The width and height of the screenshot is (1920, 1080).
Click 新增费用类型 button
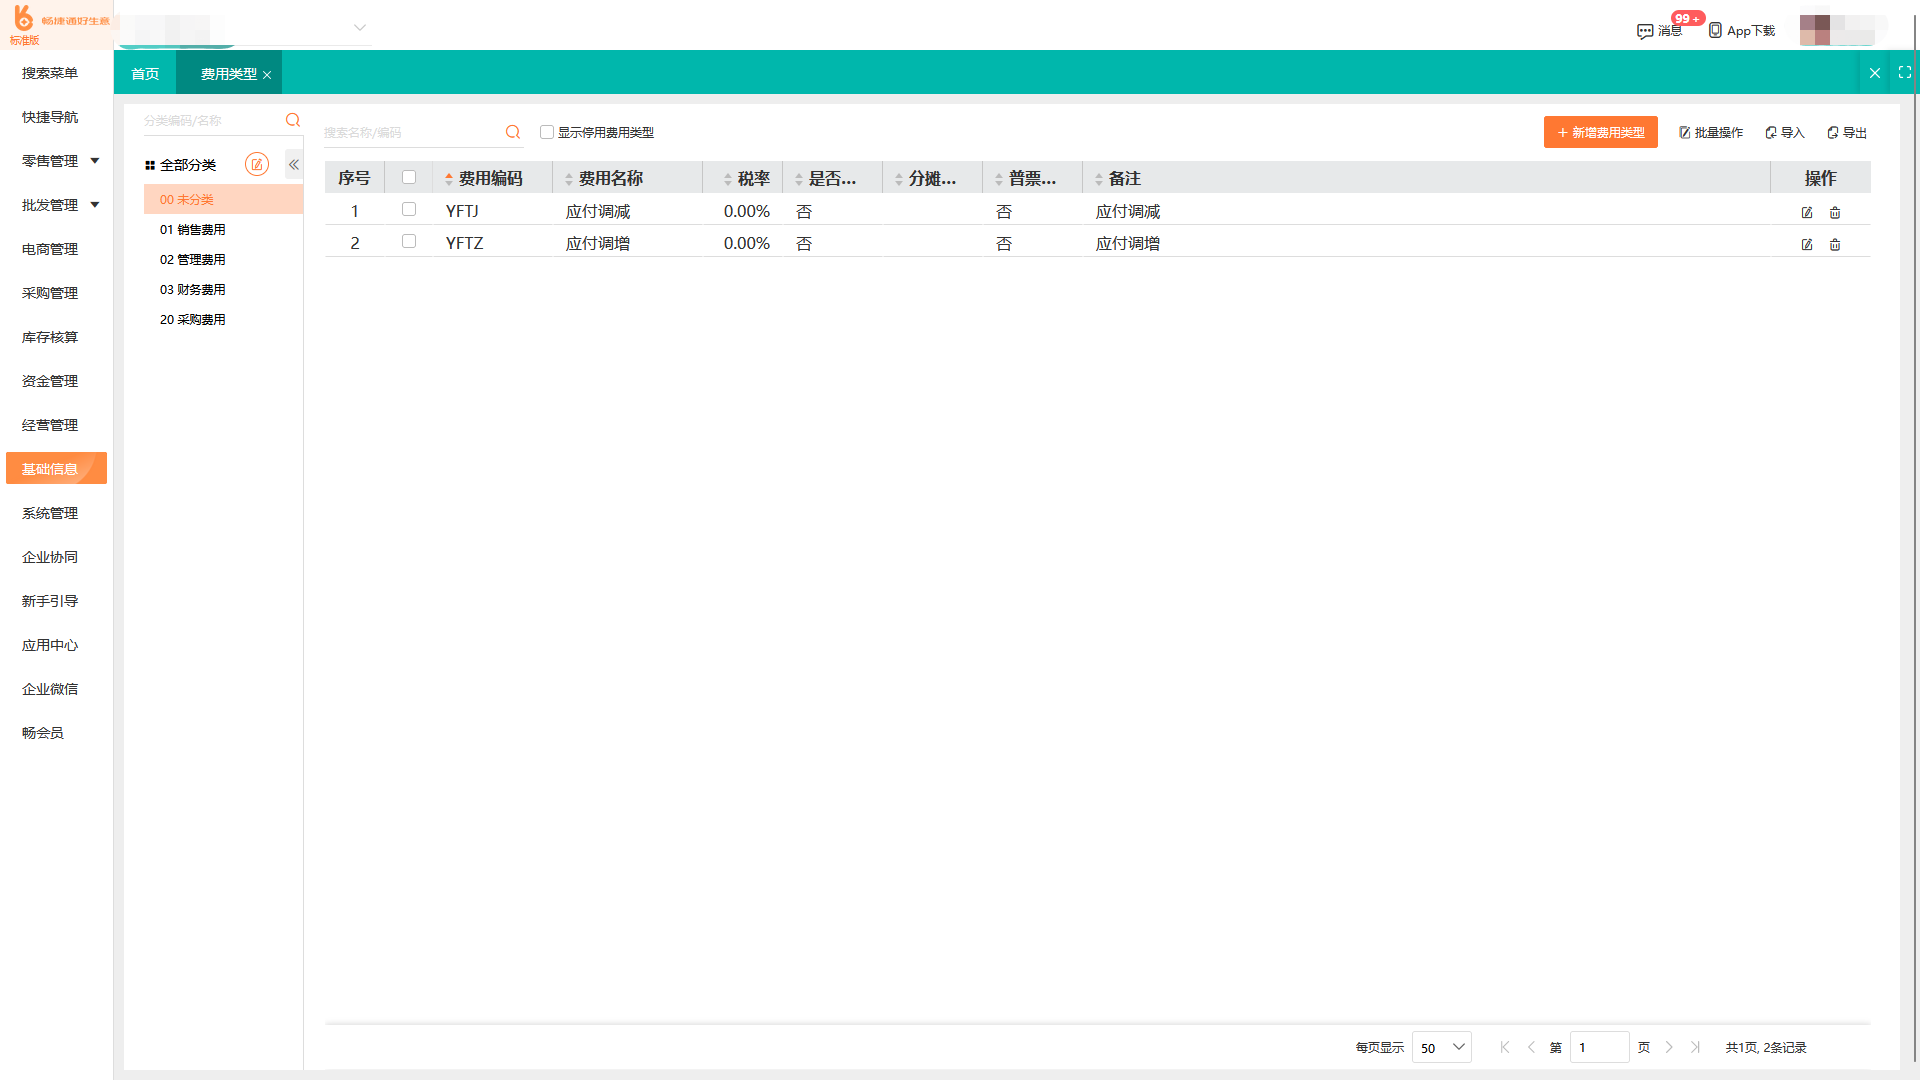(x=1601, y=132)
